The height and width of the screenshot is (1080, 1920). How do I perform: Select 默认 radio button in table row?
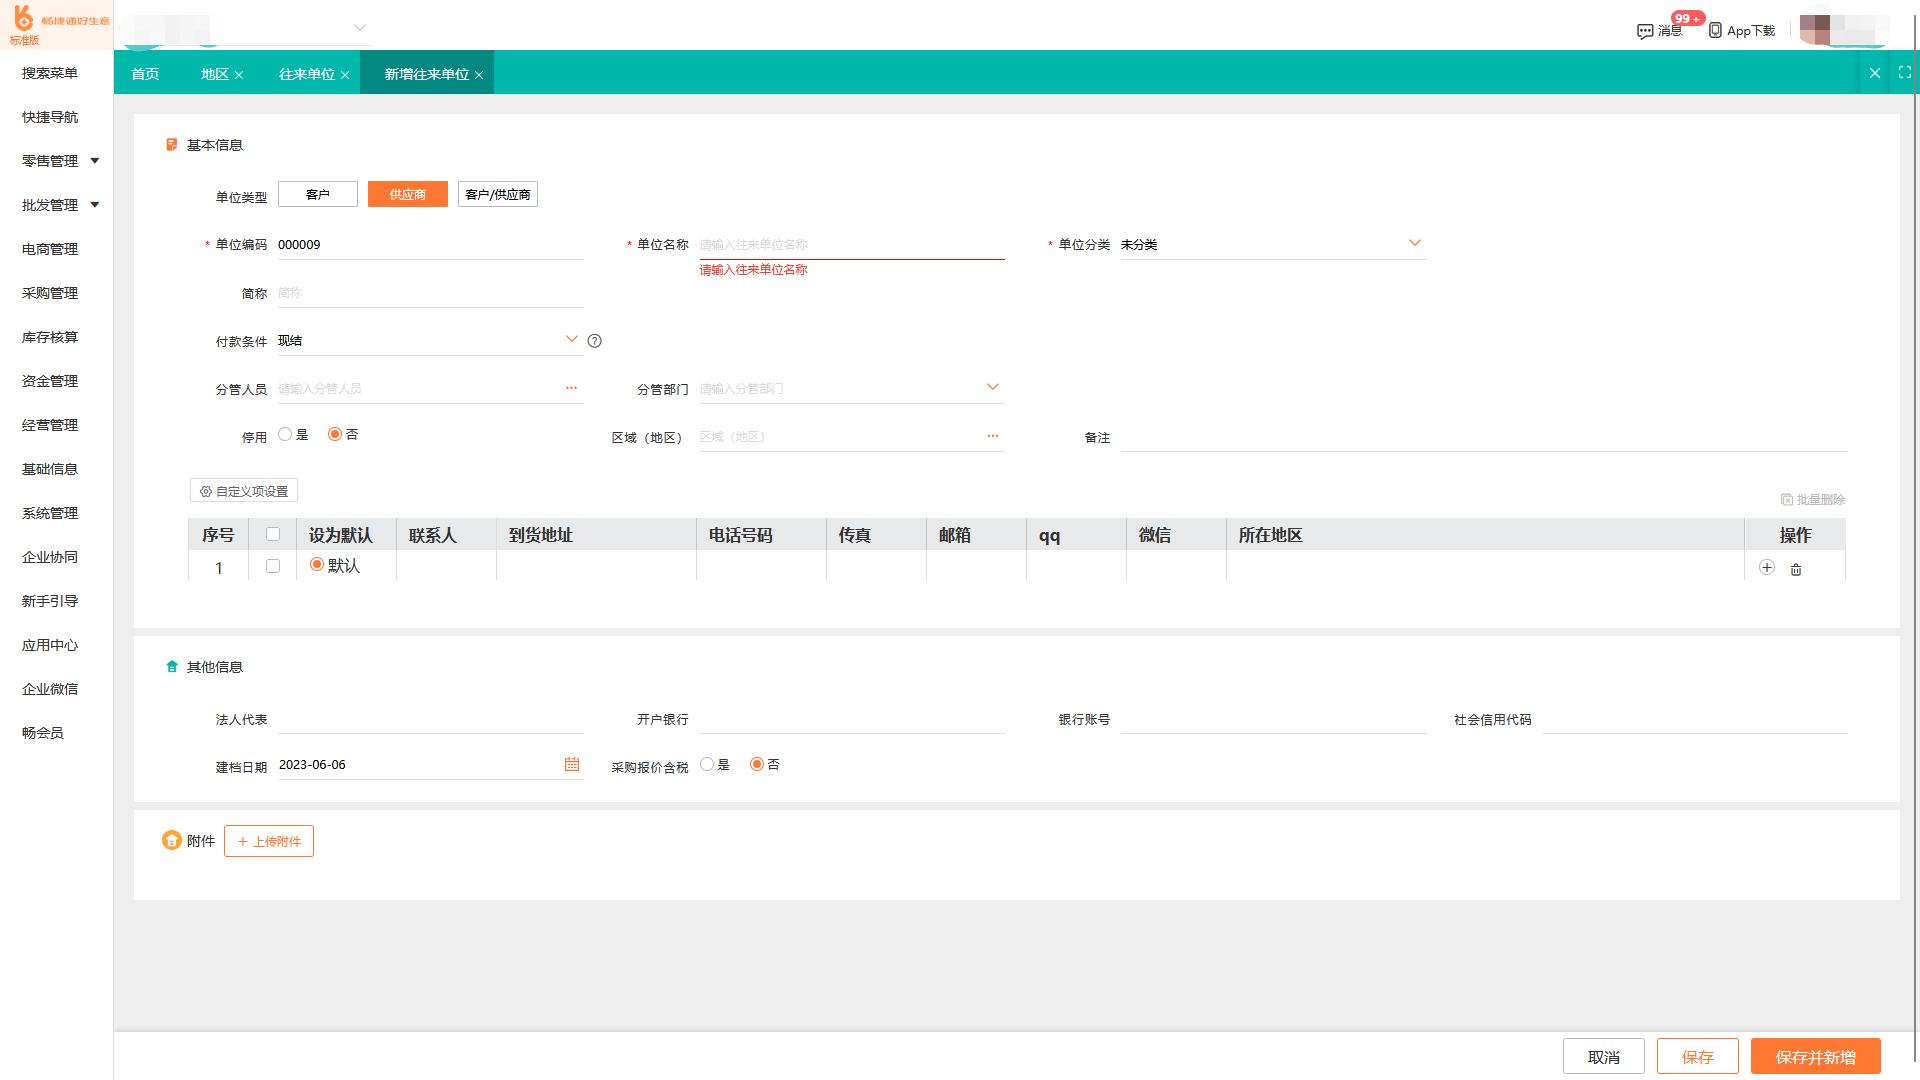[315, 566]
